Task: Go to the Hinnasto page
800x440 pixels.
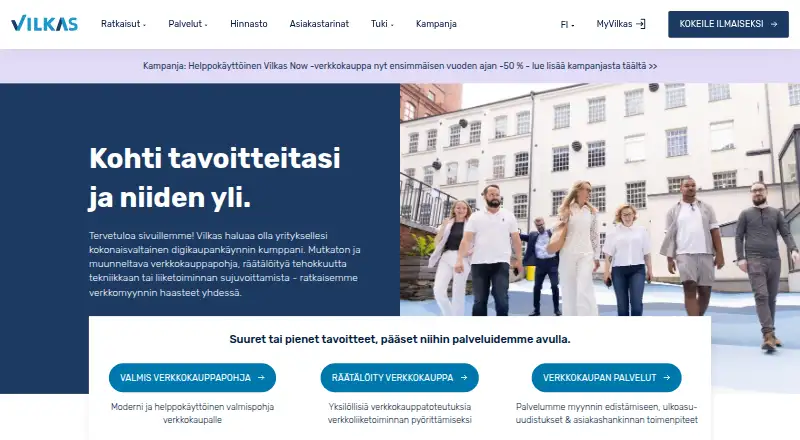Action: 248,24
